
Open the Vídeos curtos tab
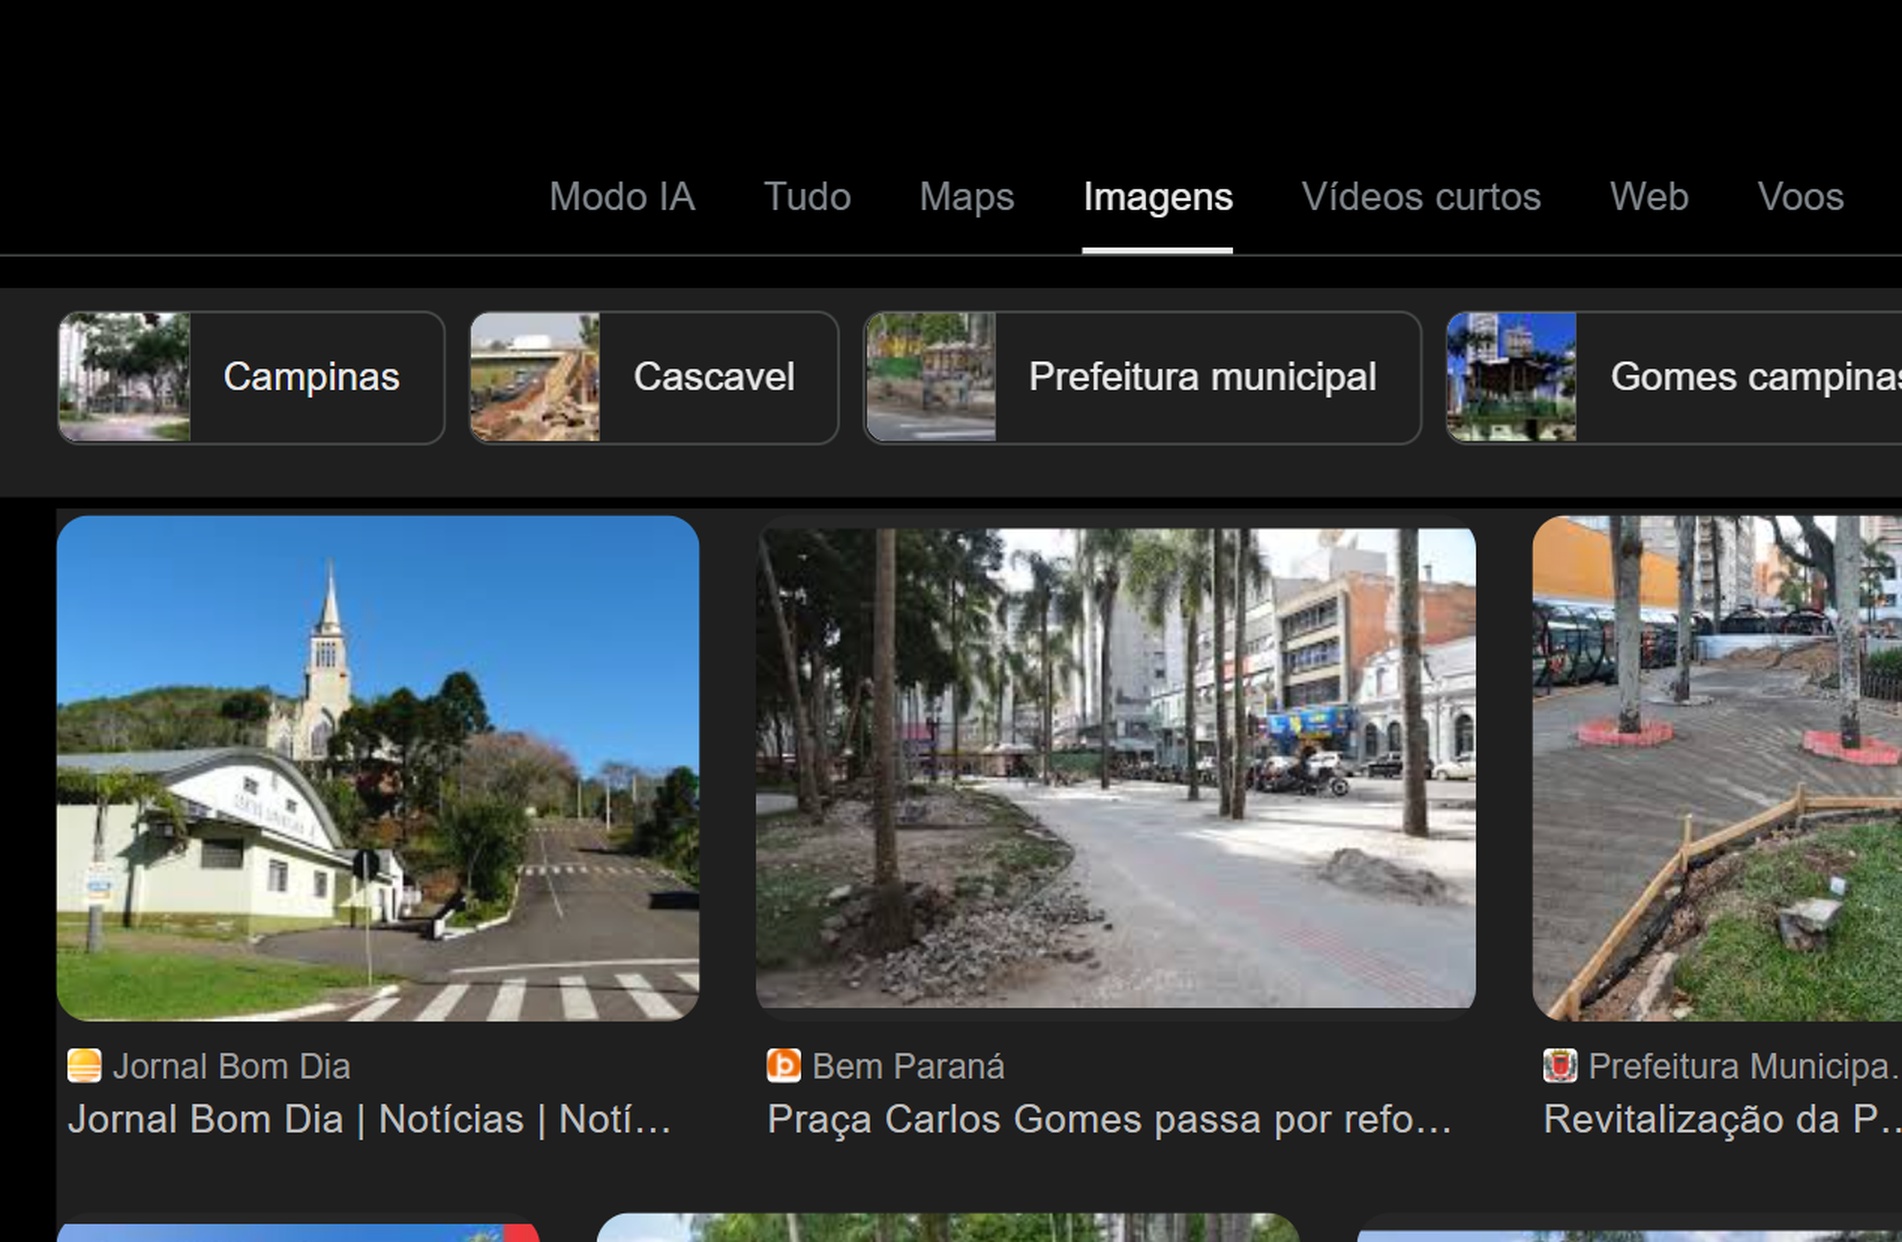1420,197
